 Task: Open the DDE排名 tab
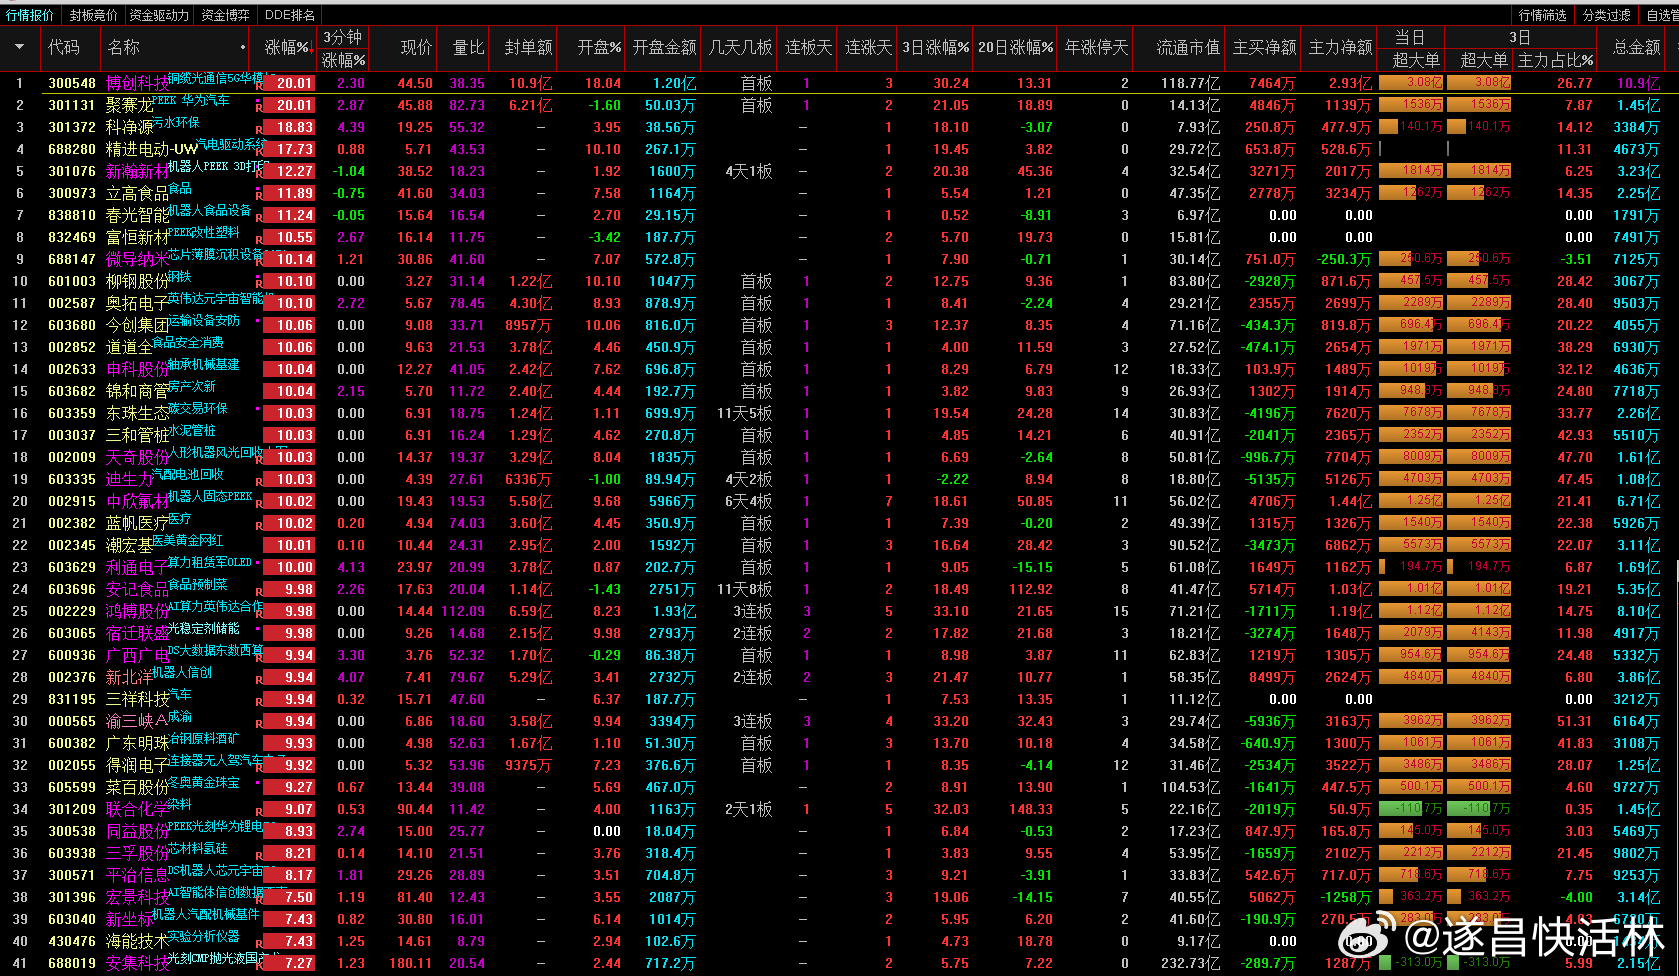click(x=290, y=15)
